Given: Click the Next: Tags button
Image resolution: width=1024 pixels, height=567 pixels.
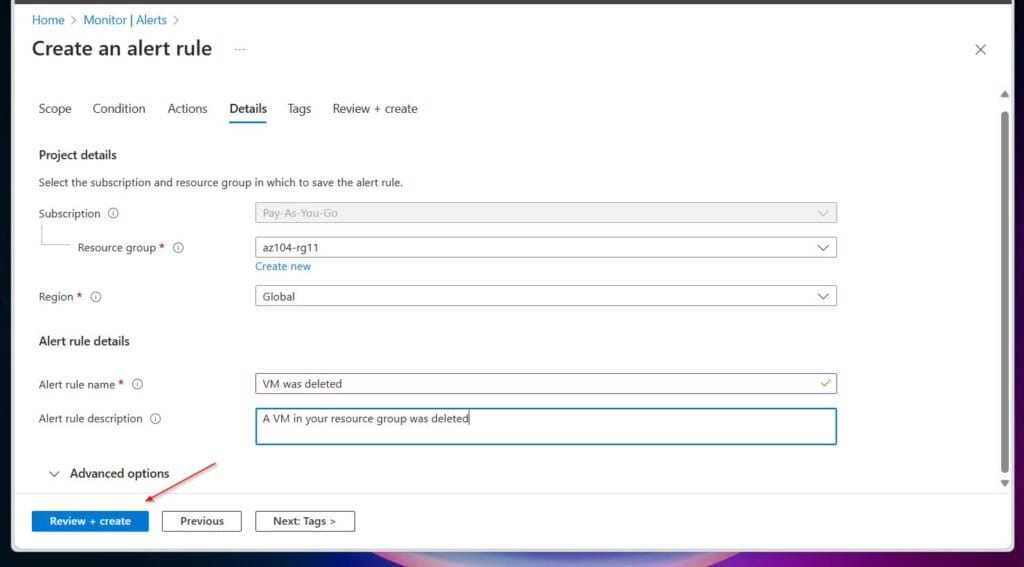Looking at the screenshot, I should pyautogui.click(x=305, y=521).
